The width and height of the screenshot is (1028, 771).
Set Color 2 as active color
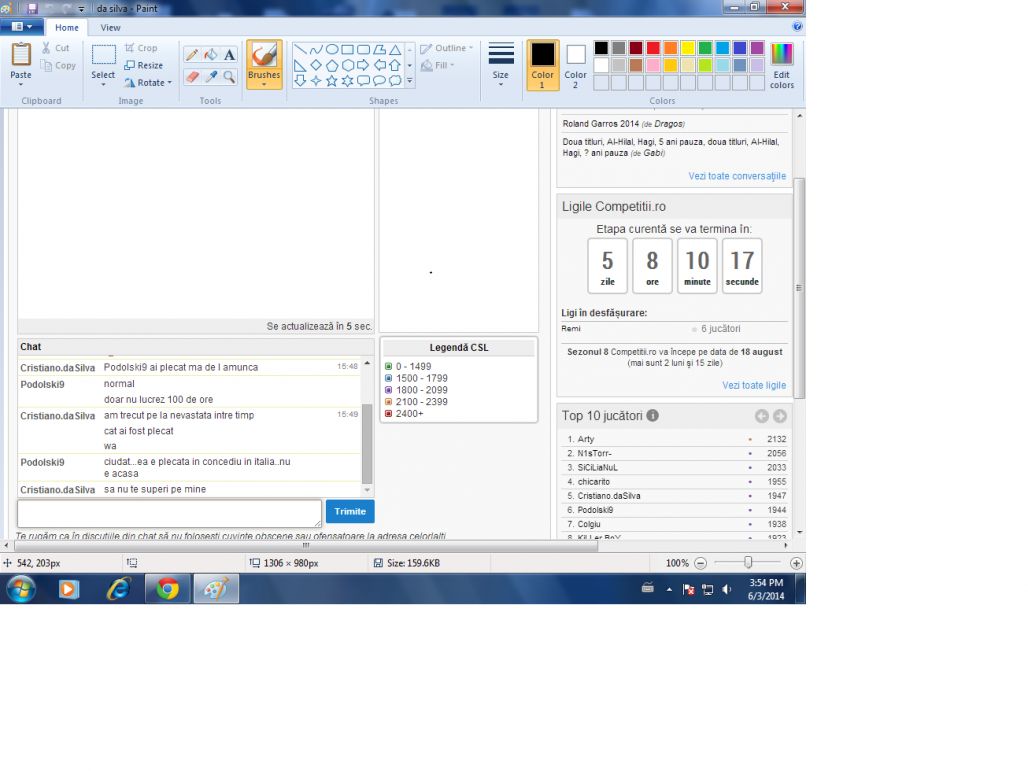(x=576, y=66)
